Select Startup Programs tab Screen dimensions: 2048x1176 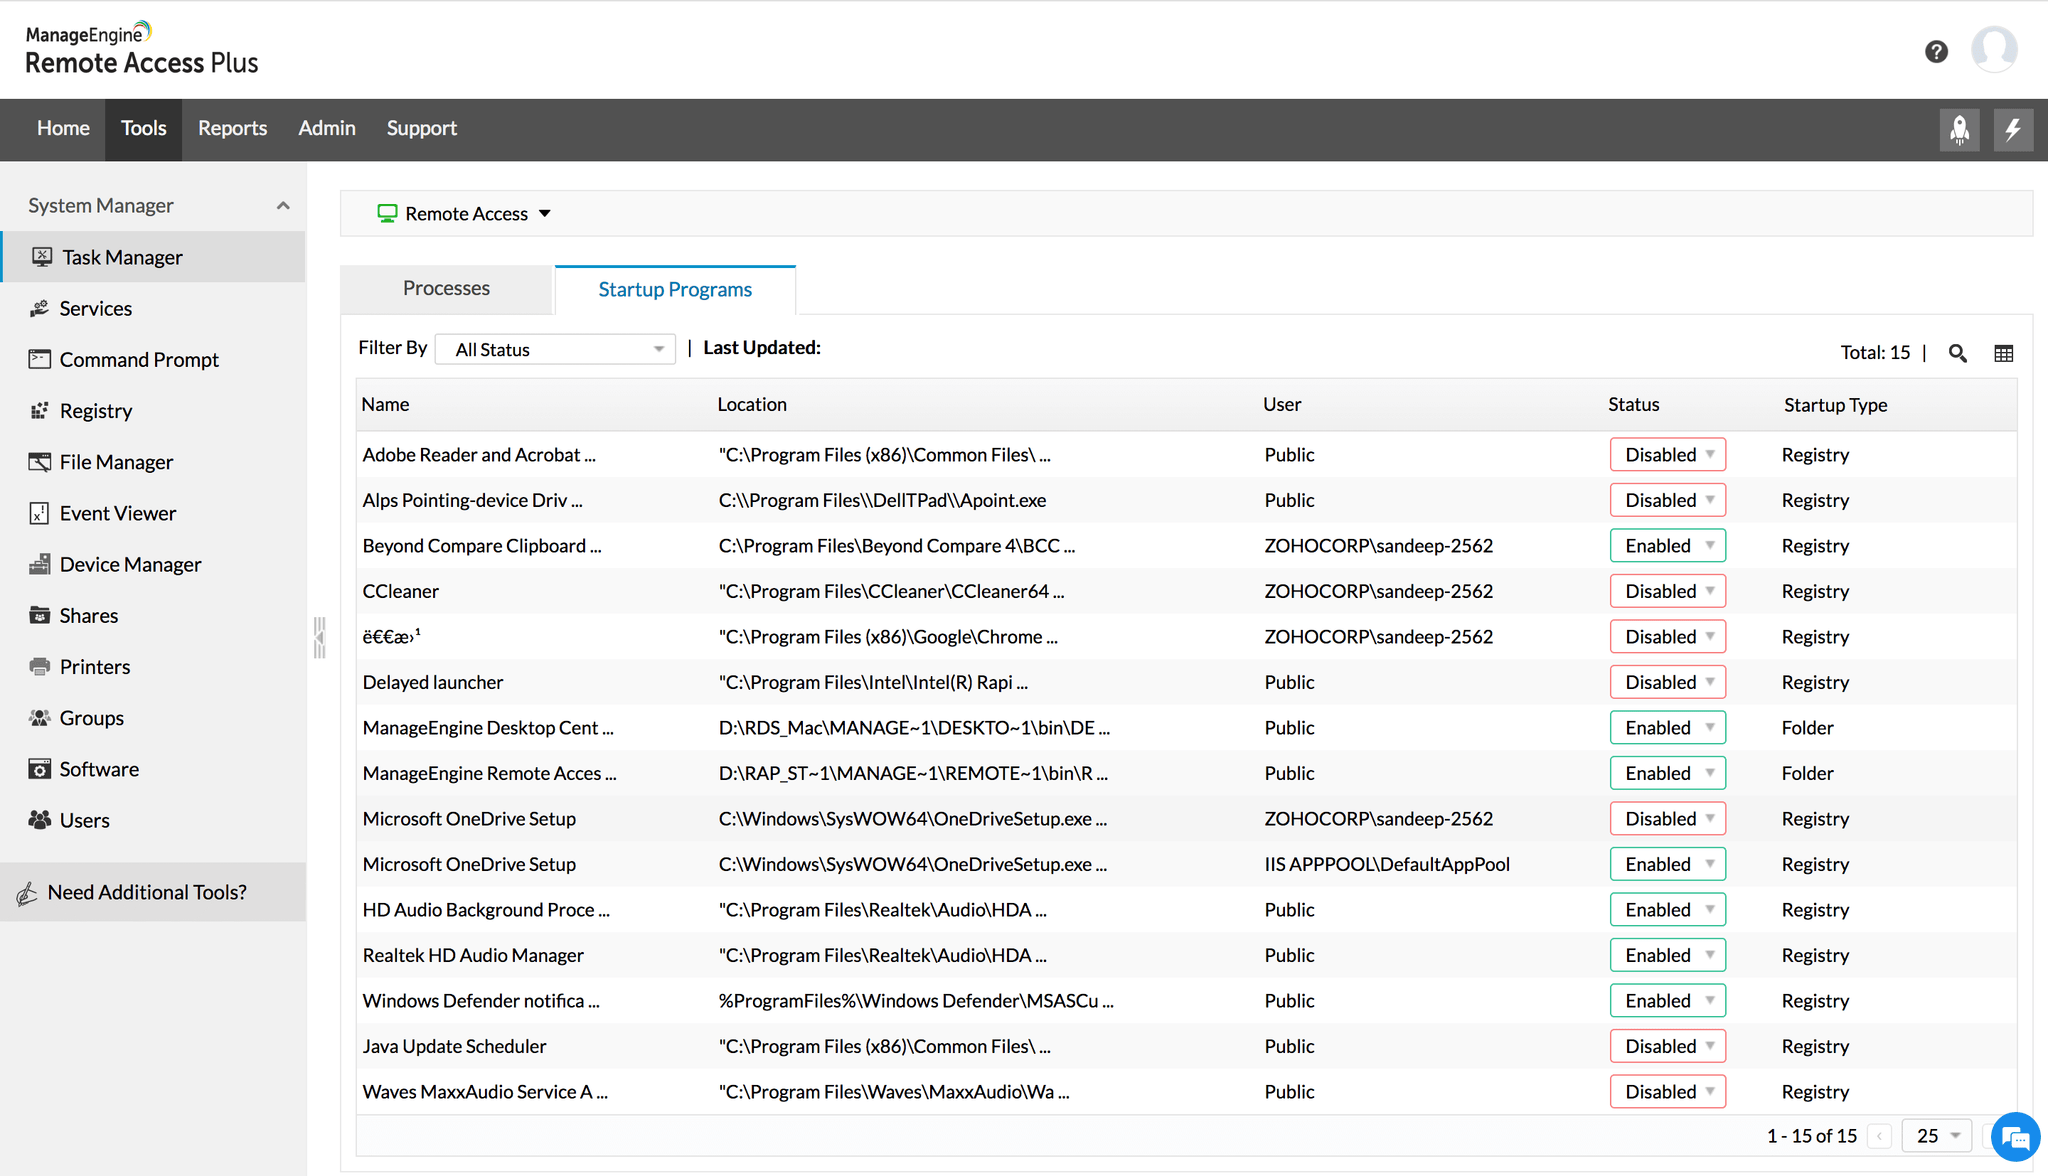(674, 287)
